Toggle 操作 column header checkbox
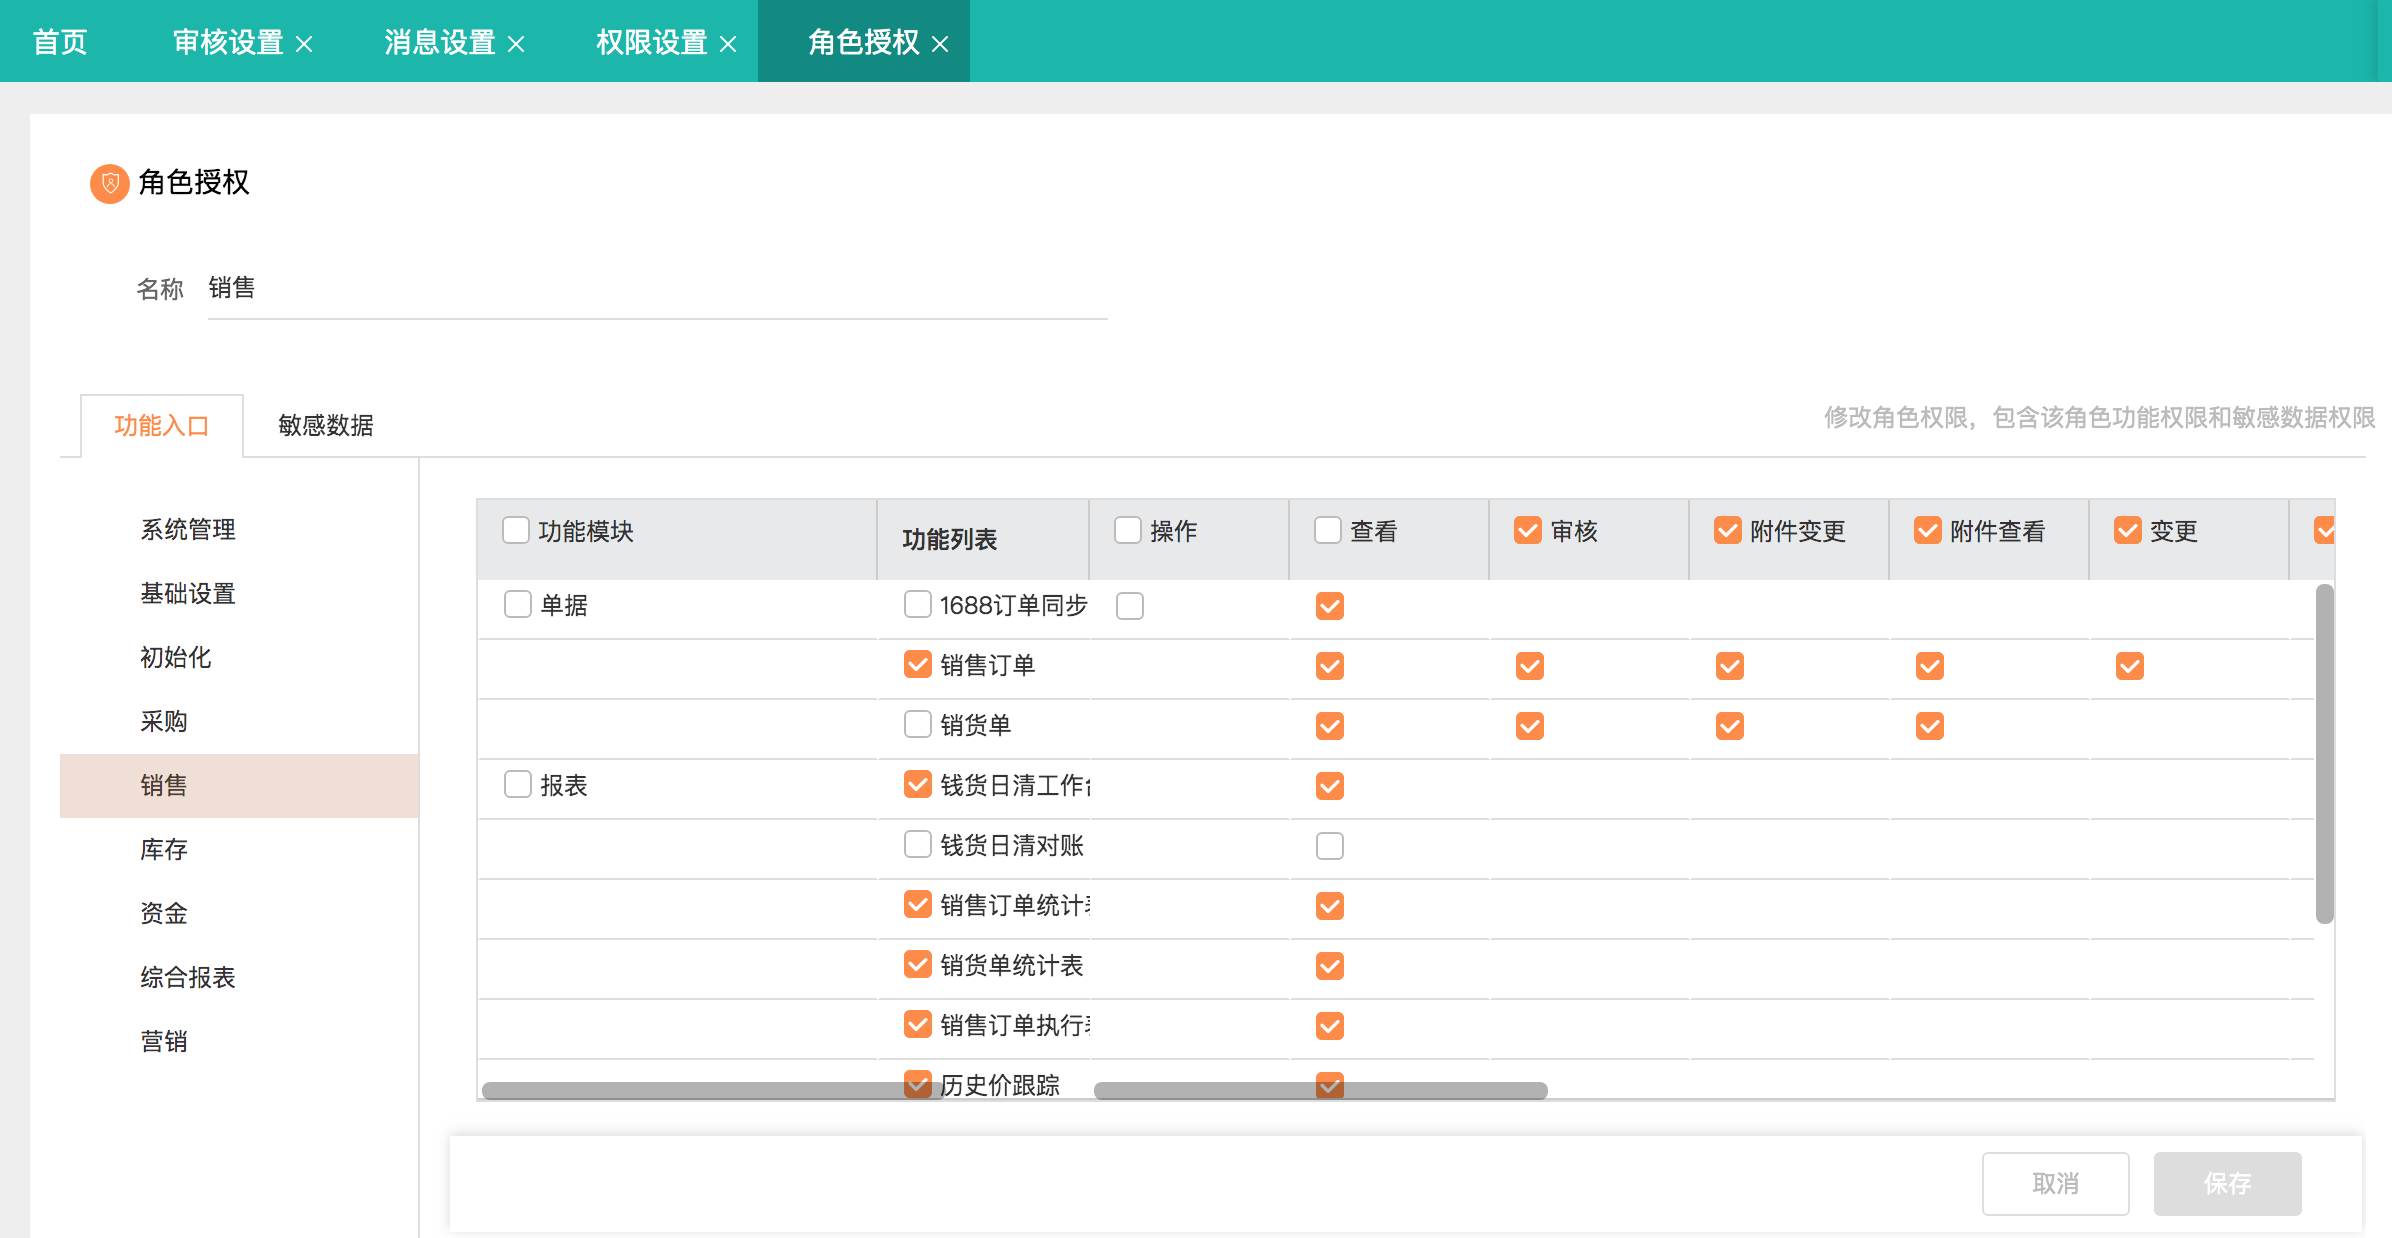 (x=1129, y=531)
